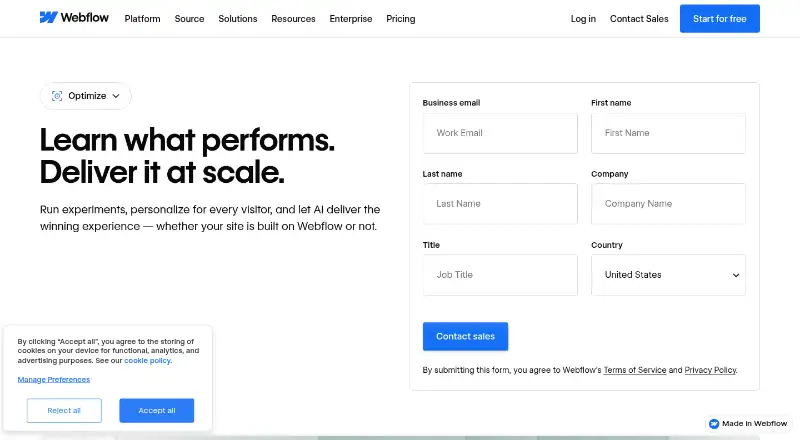Image resolution: width=800 pixels, height=440 pixels.
Task: Click the Made in Webflow badge icon
Action: [714, 424]
